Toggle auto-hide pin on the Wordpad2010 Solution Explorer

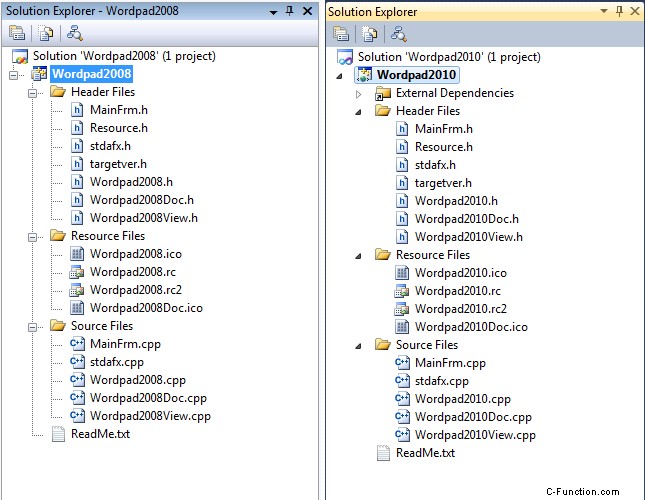click(618, 11)
